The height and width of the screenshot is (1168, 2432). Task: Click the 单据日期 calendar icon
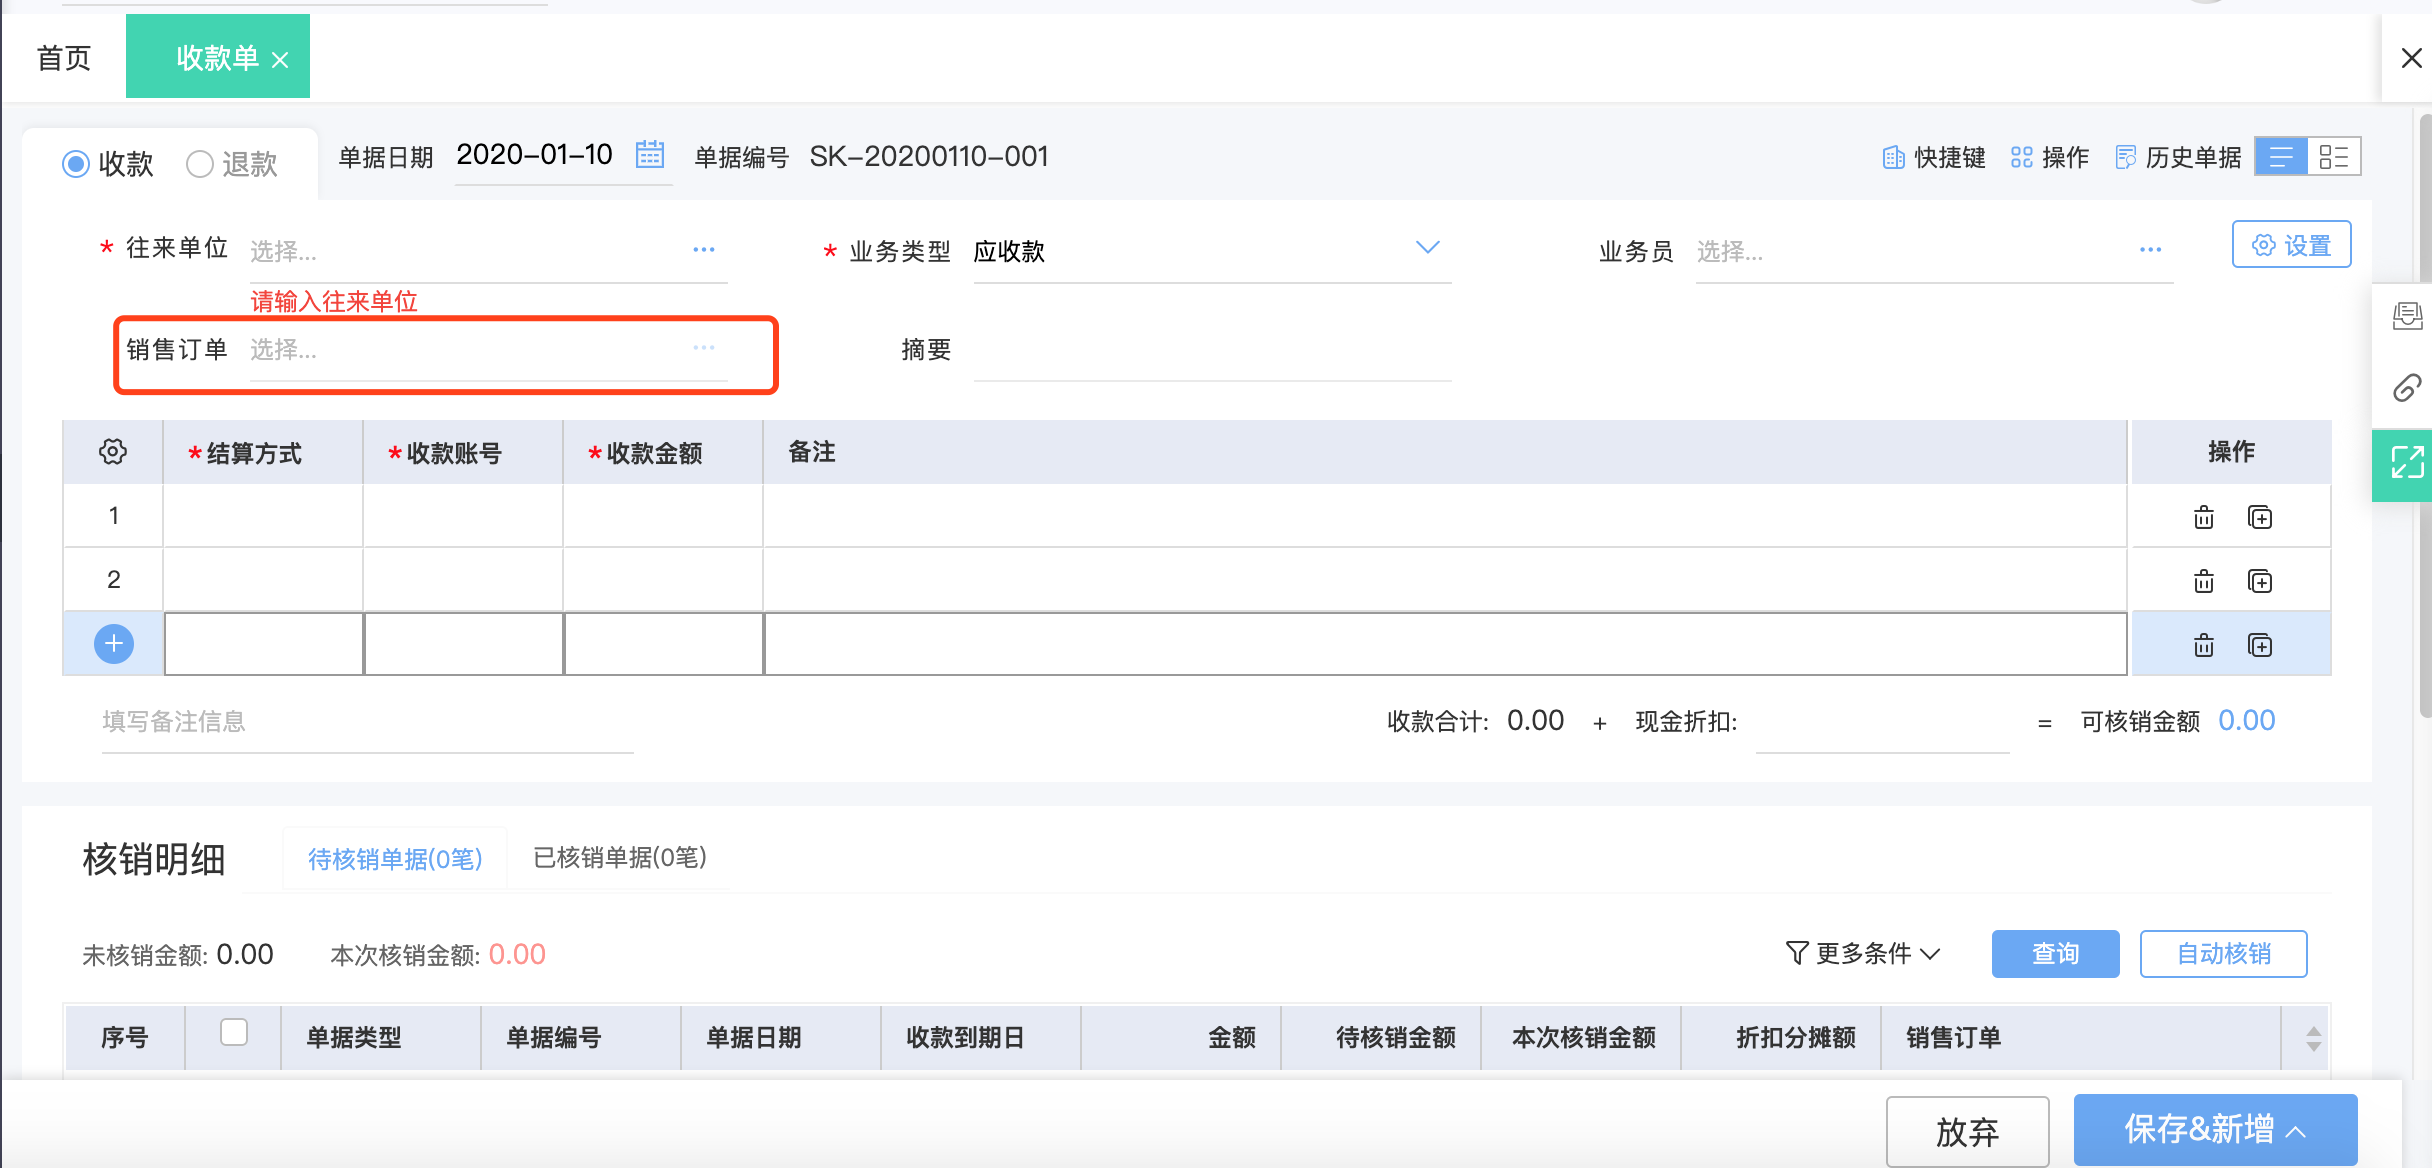pyautogui.click(x=651, y=154)
